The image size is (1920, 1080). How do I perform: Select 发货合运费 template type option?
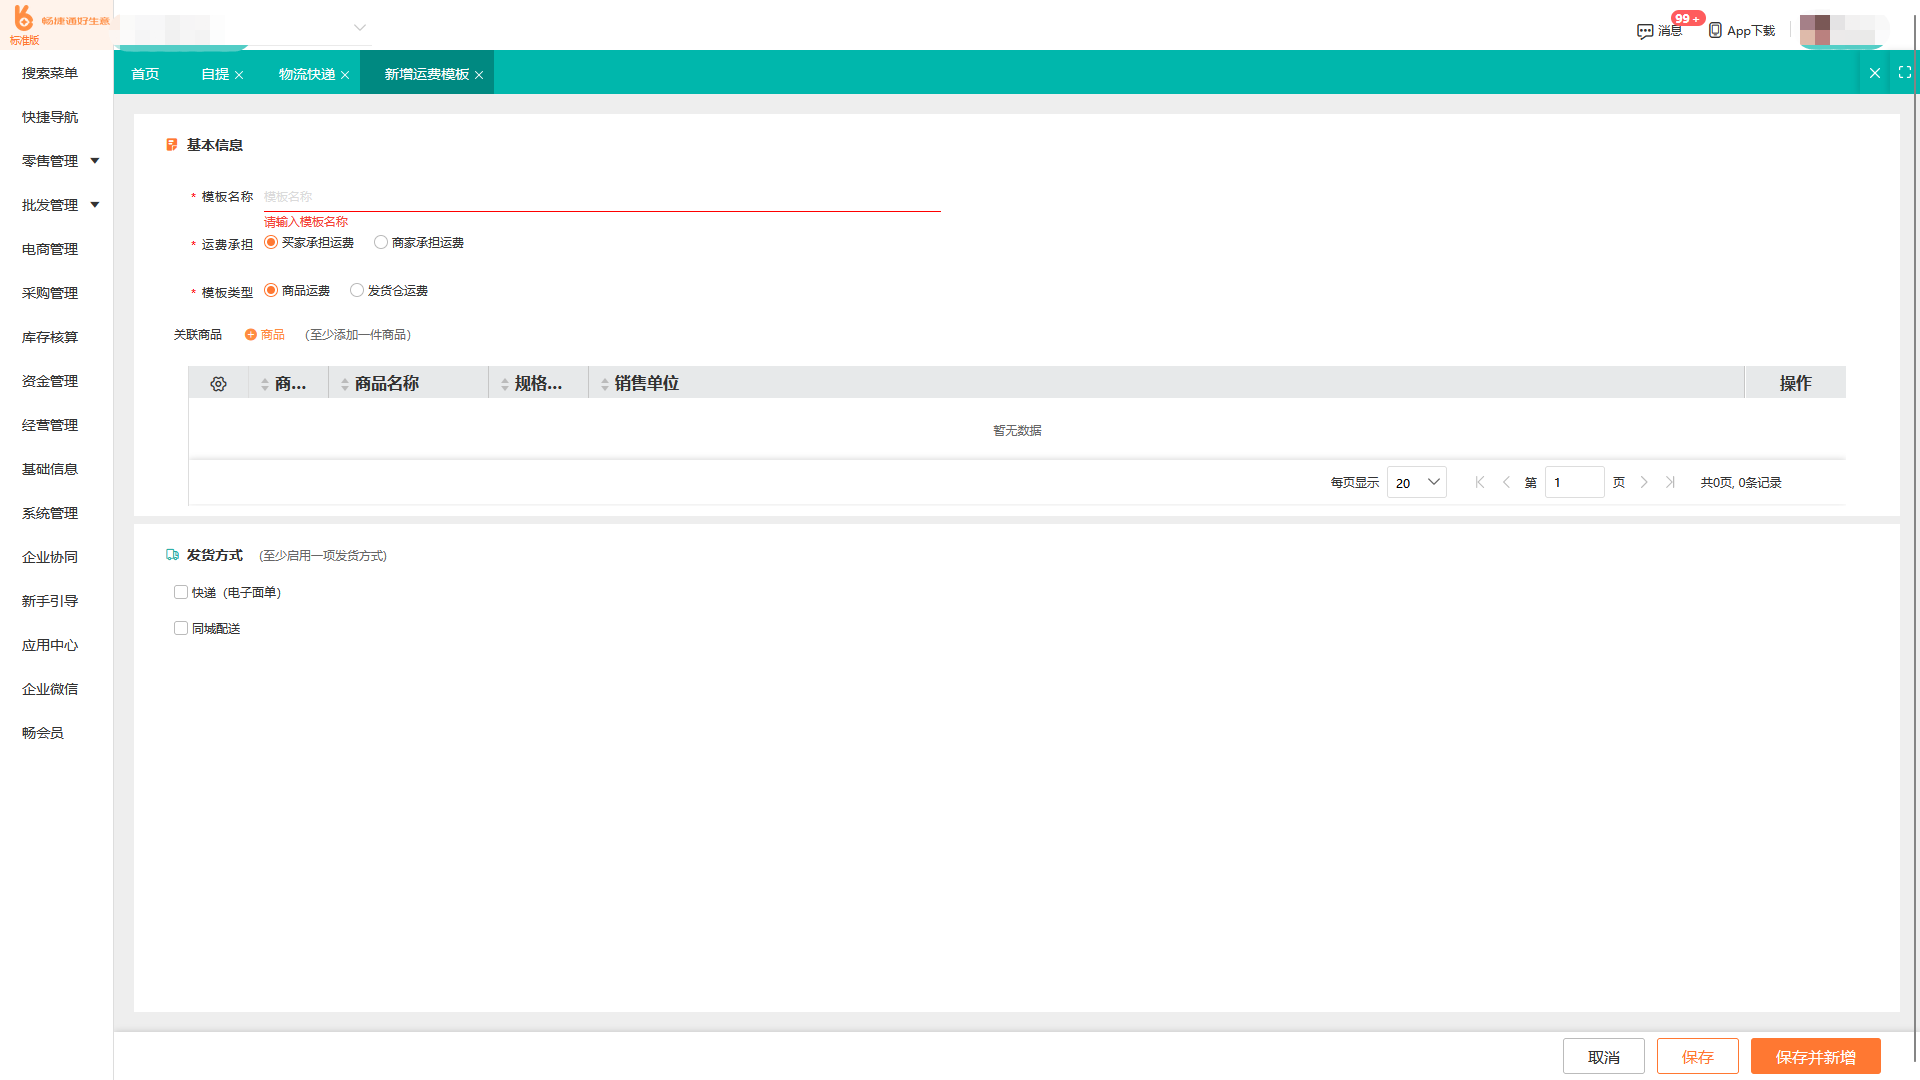click(x=357, y=290)
